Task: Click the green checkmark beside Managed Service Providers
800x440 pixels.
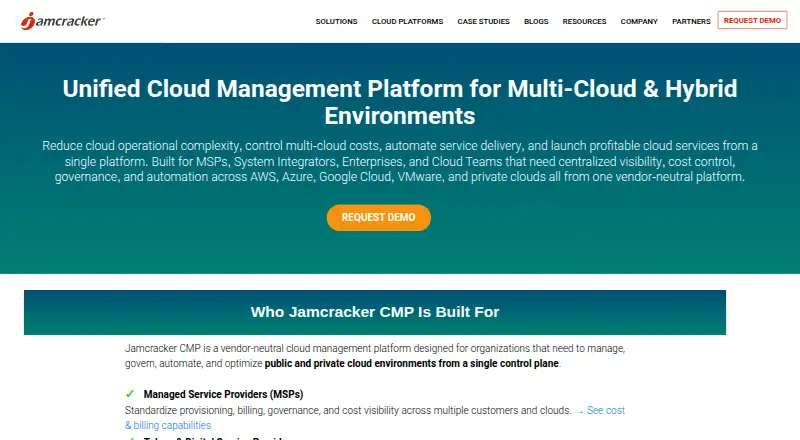Action: coord(130,394)
